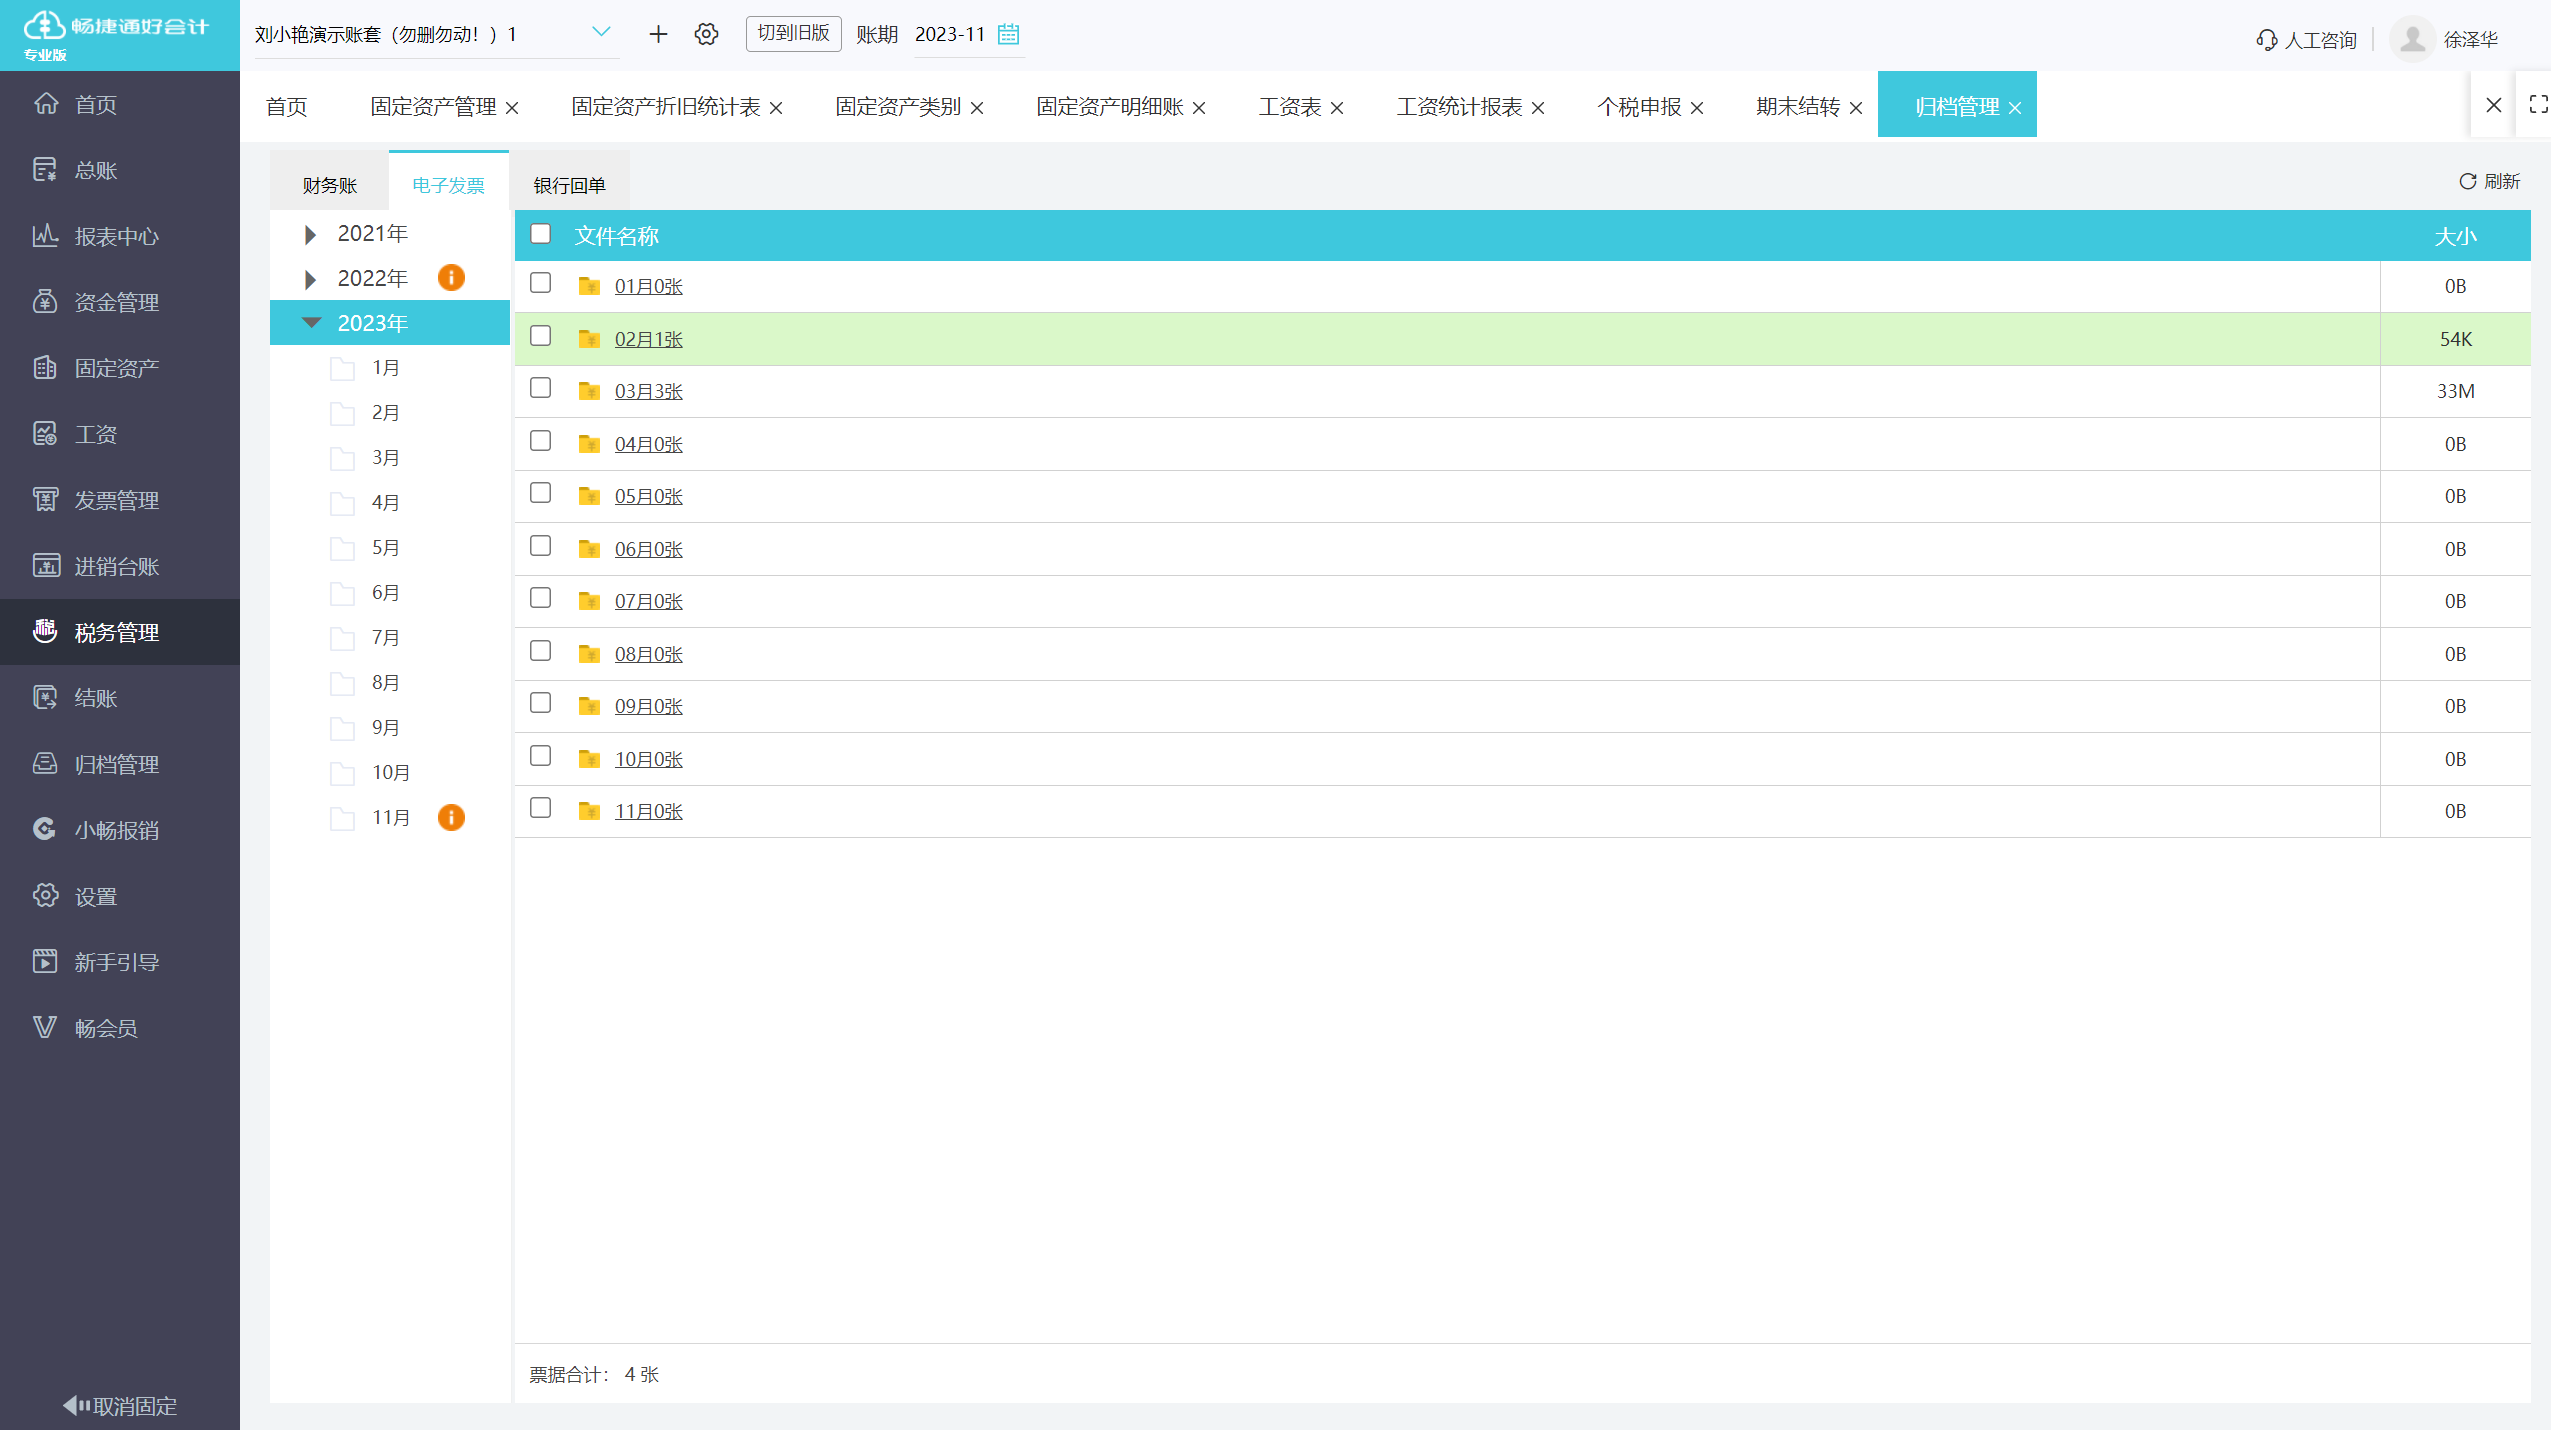Image resolution: width=2551 pixels, height=1430 pixels.
Task: Toggle checkbox for 03月3张 folder
Action: (541, 389)
